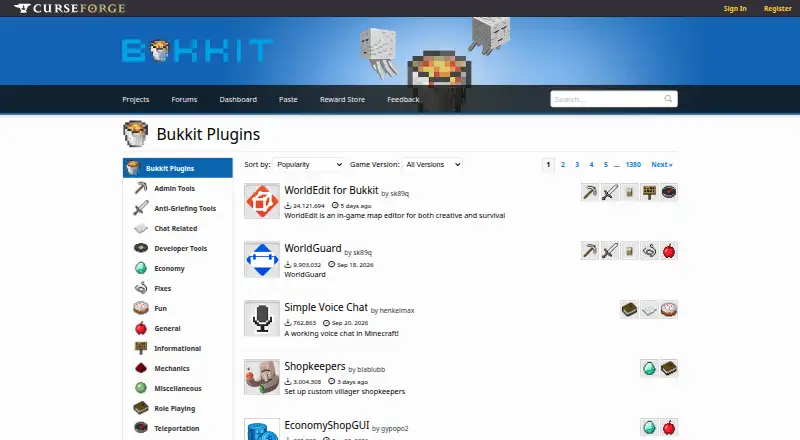Open the Teleportation sidebar category
The width and height of the screenshot is (800, 440).
tap(178, 428)
